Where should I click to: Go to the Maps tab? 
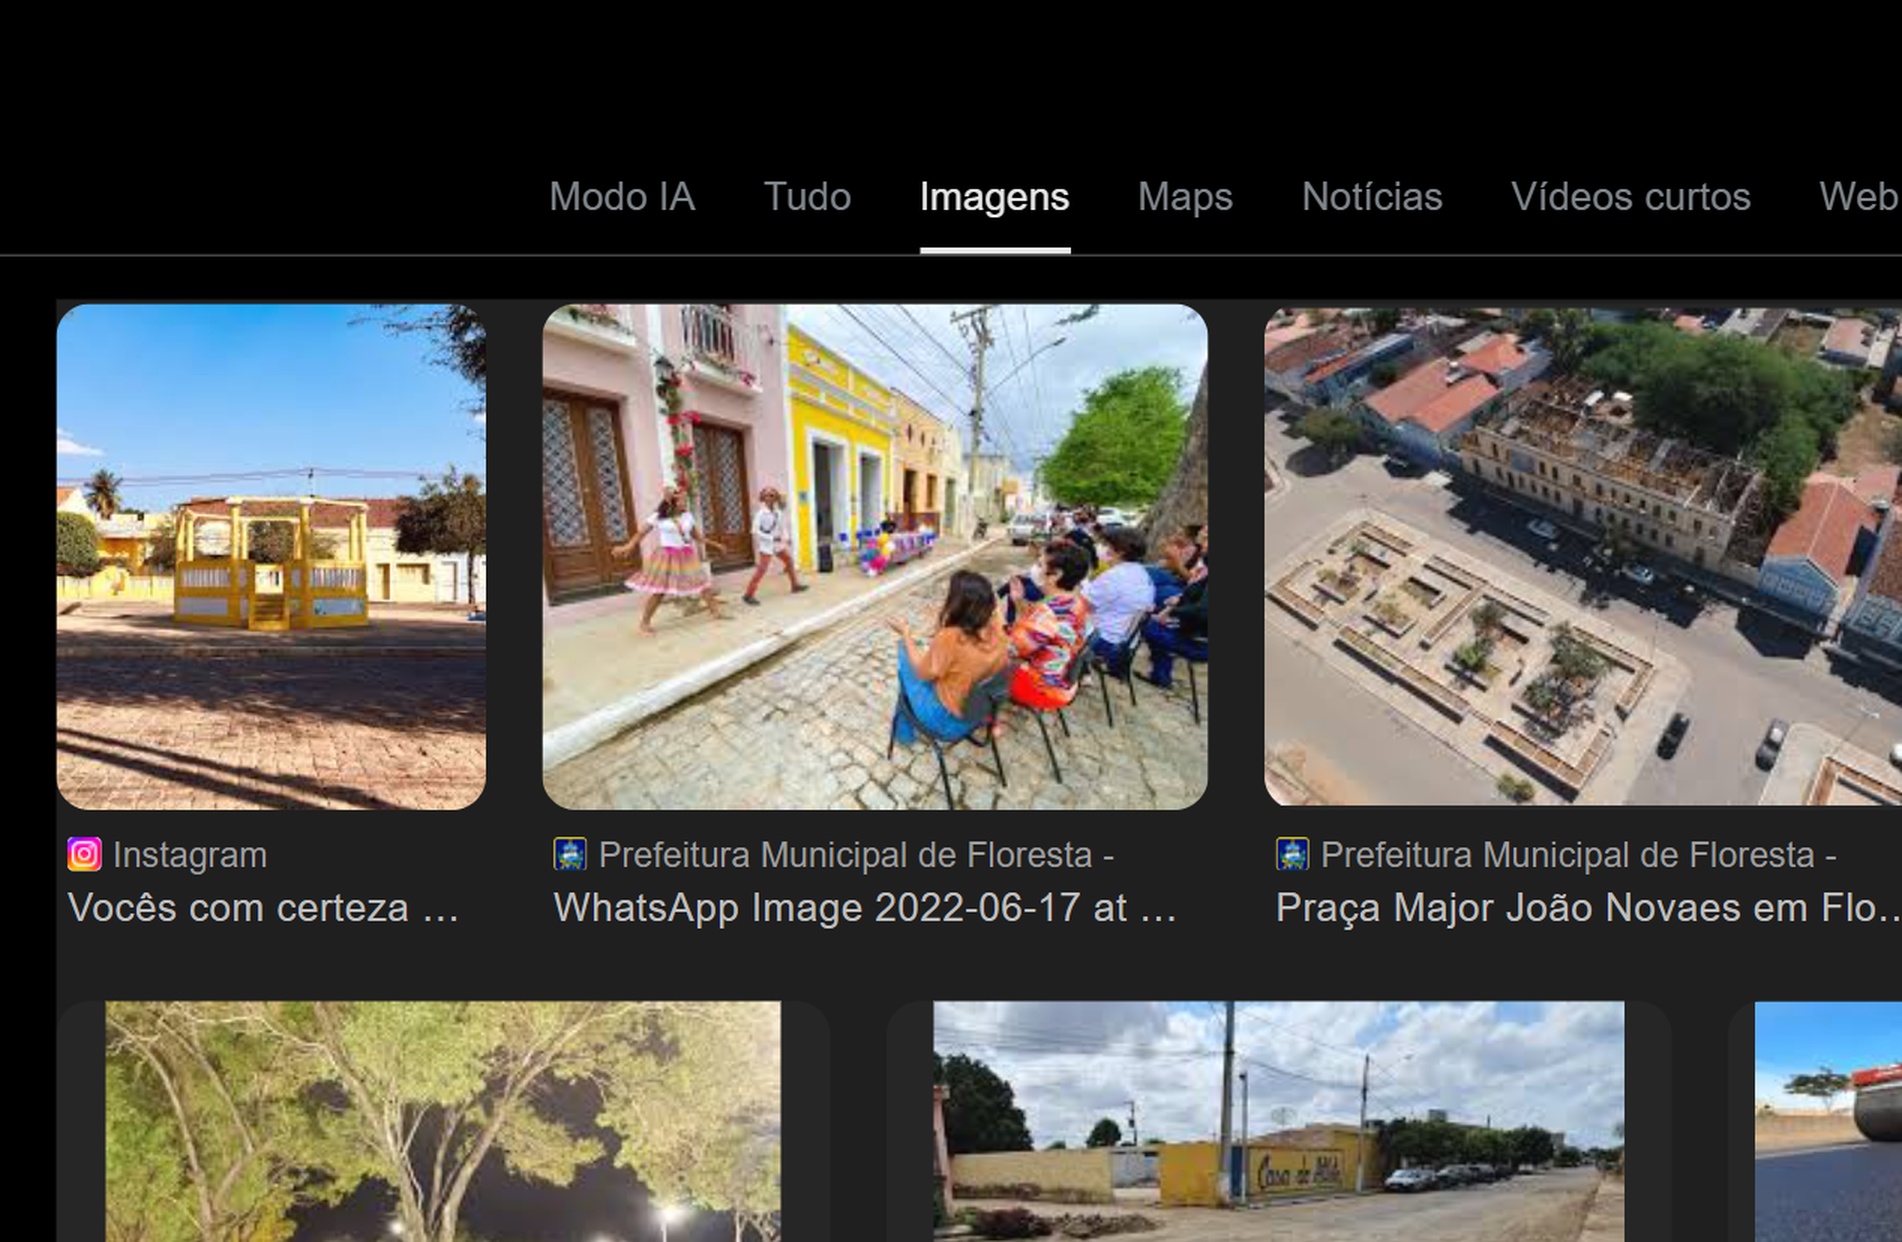[x=1185, y=197]
